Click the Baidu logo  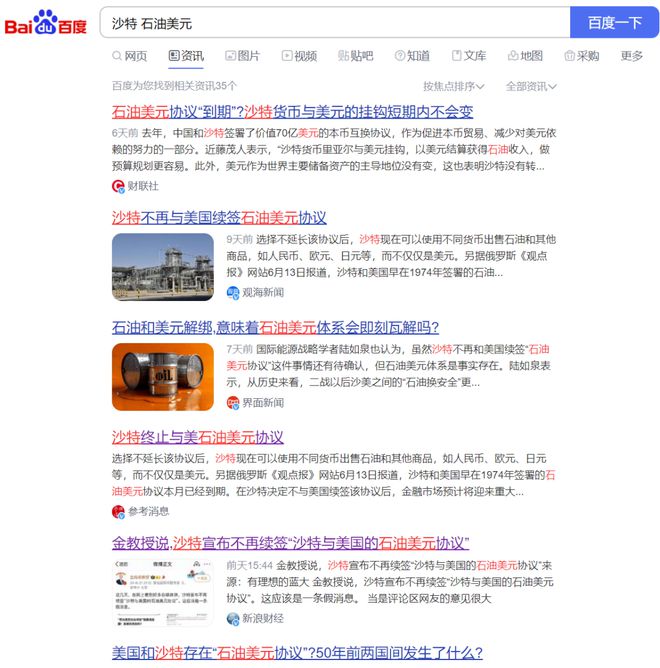tap(46, 22)
